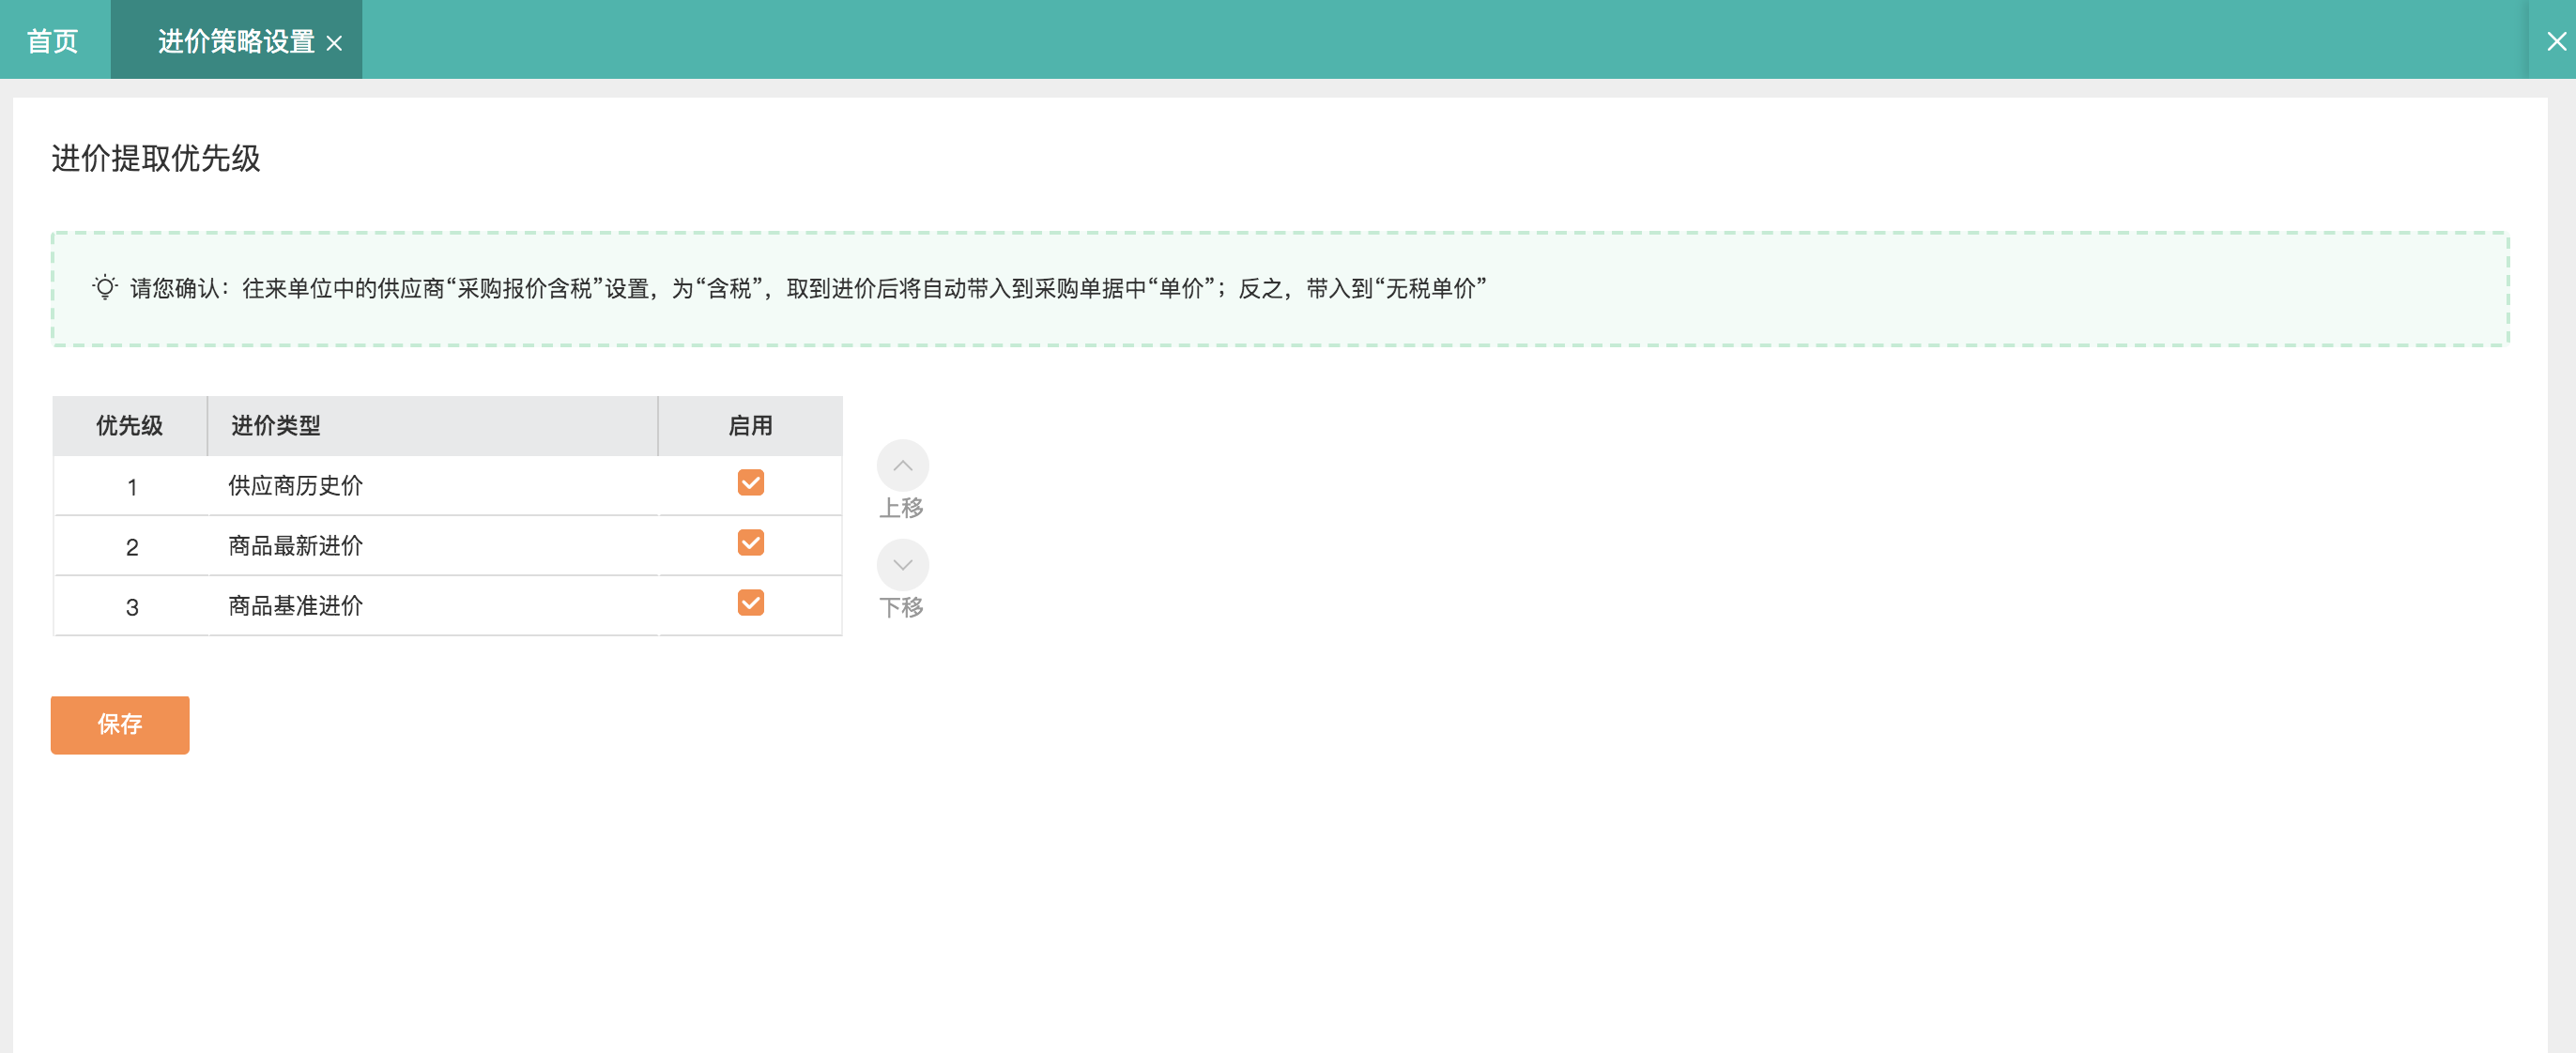
Task: Click the homepage 首页 tab icon
Action: [54, 39]
